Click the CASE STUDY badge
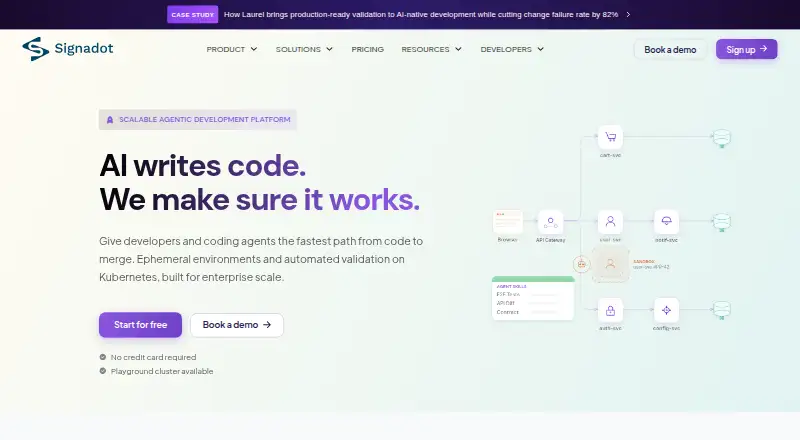Viewport: 800px width, 440px height. 192,15
